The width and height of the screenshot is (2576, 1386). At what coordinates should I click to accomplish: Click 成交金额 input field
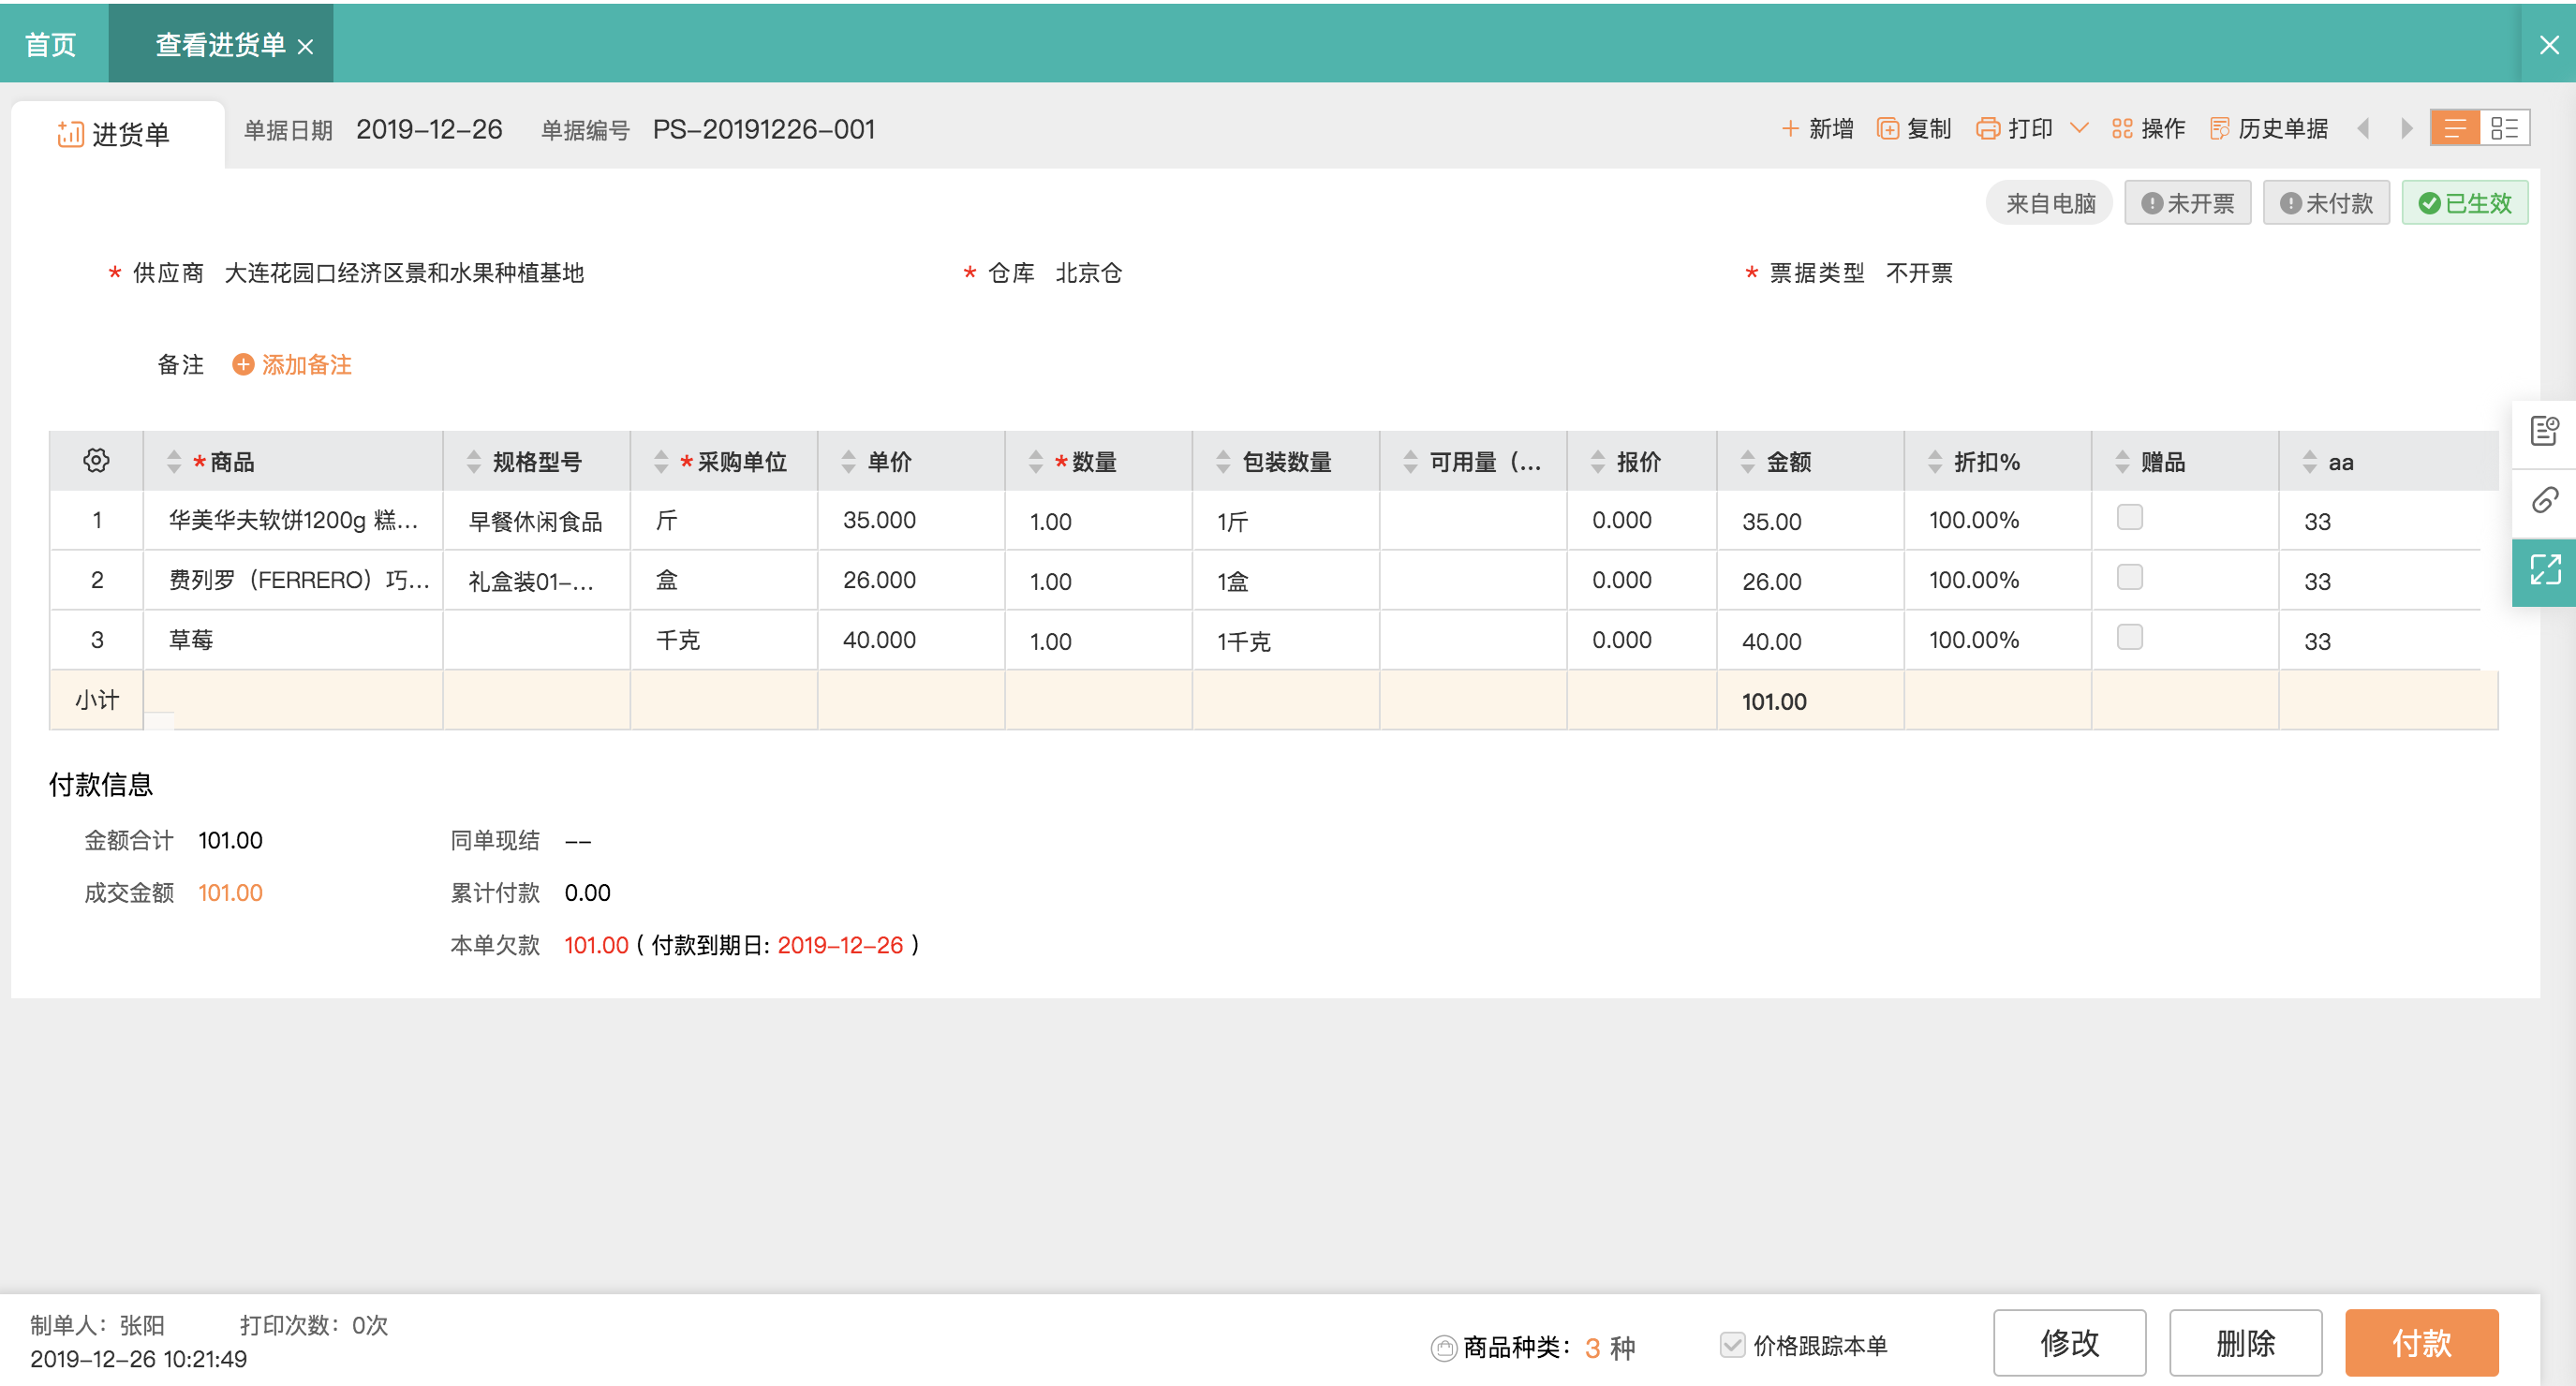pos(232,892)
